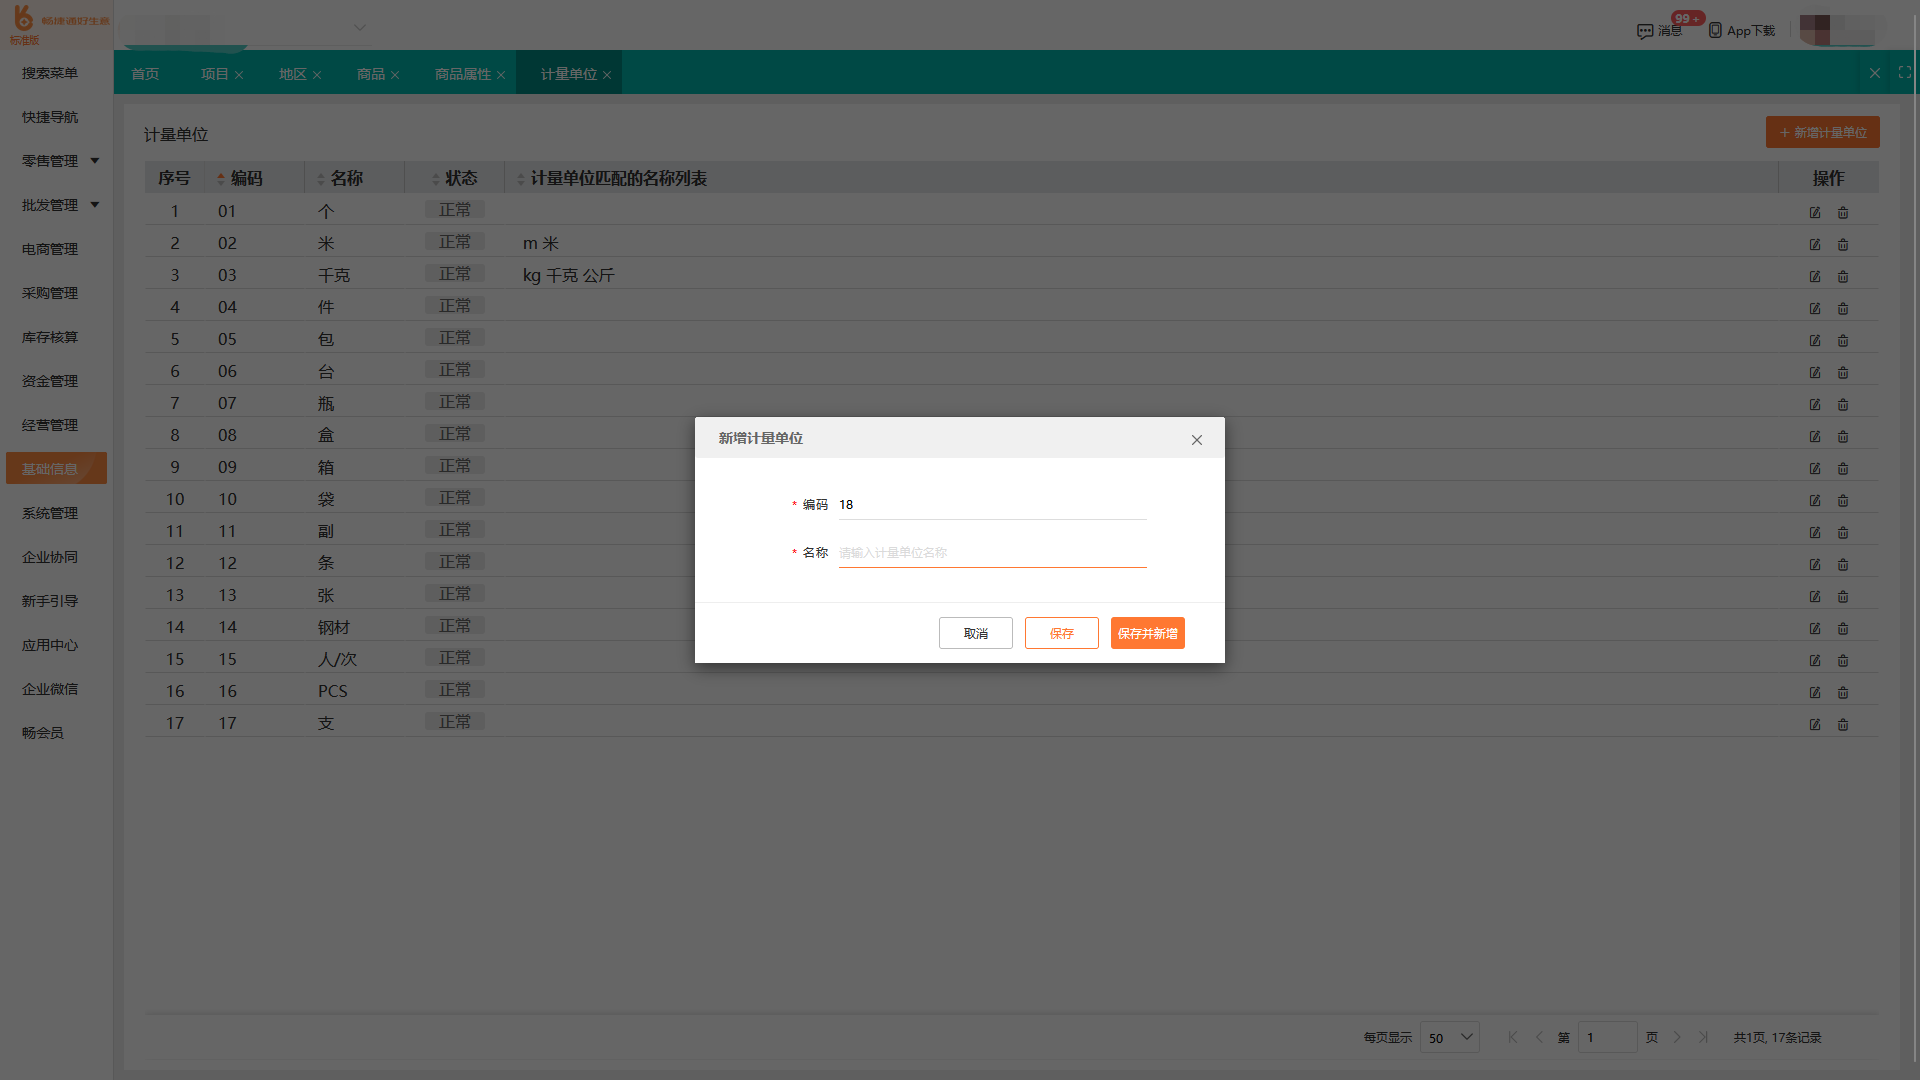Viewport: 1920px width, 1080px height.
Task: Click the delete icon for row 2
Action: pyautogui.click(x=1844, y=244)
